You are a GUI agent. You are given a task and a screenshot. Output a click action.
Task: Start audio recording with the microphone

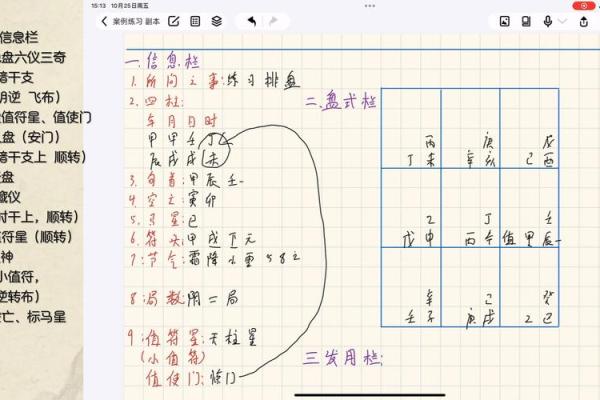click(x=547, y=21)
